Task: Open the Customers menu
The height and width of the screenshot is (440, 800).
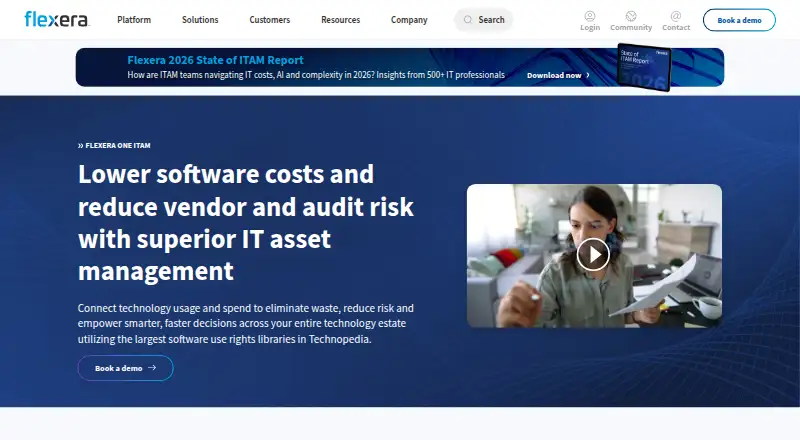Action: (269, 20)
